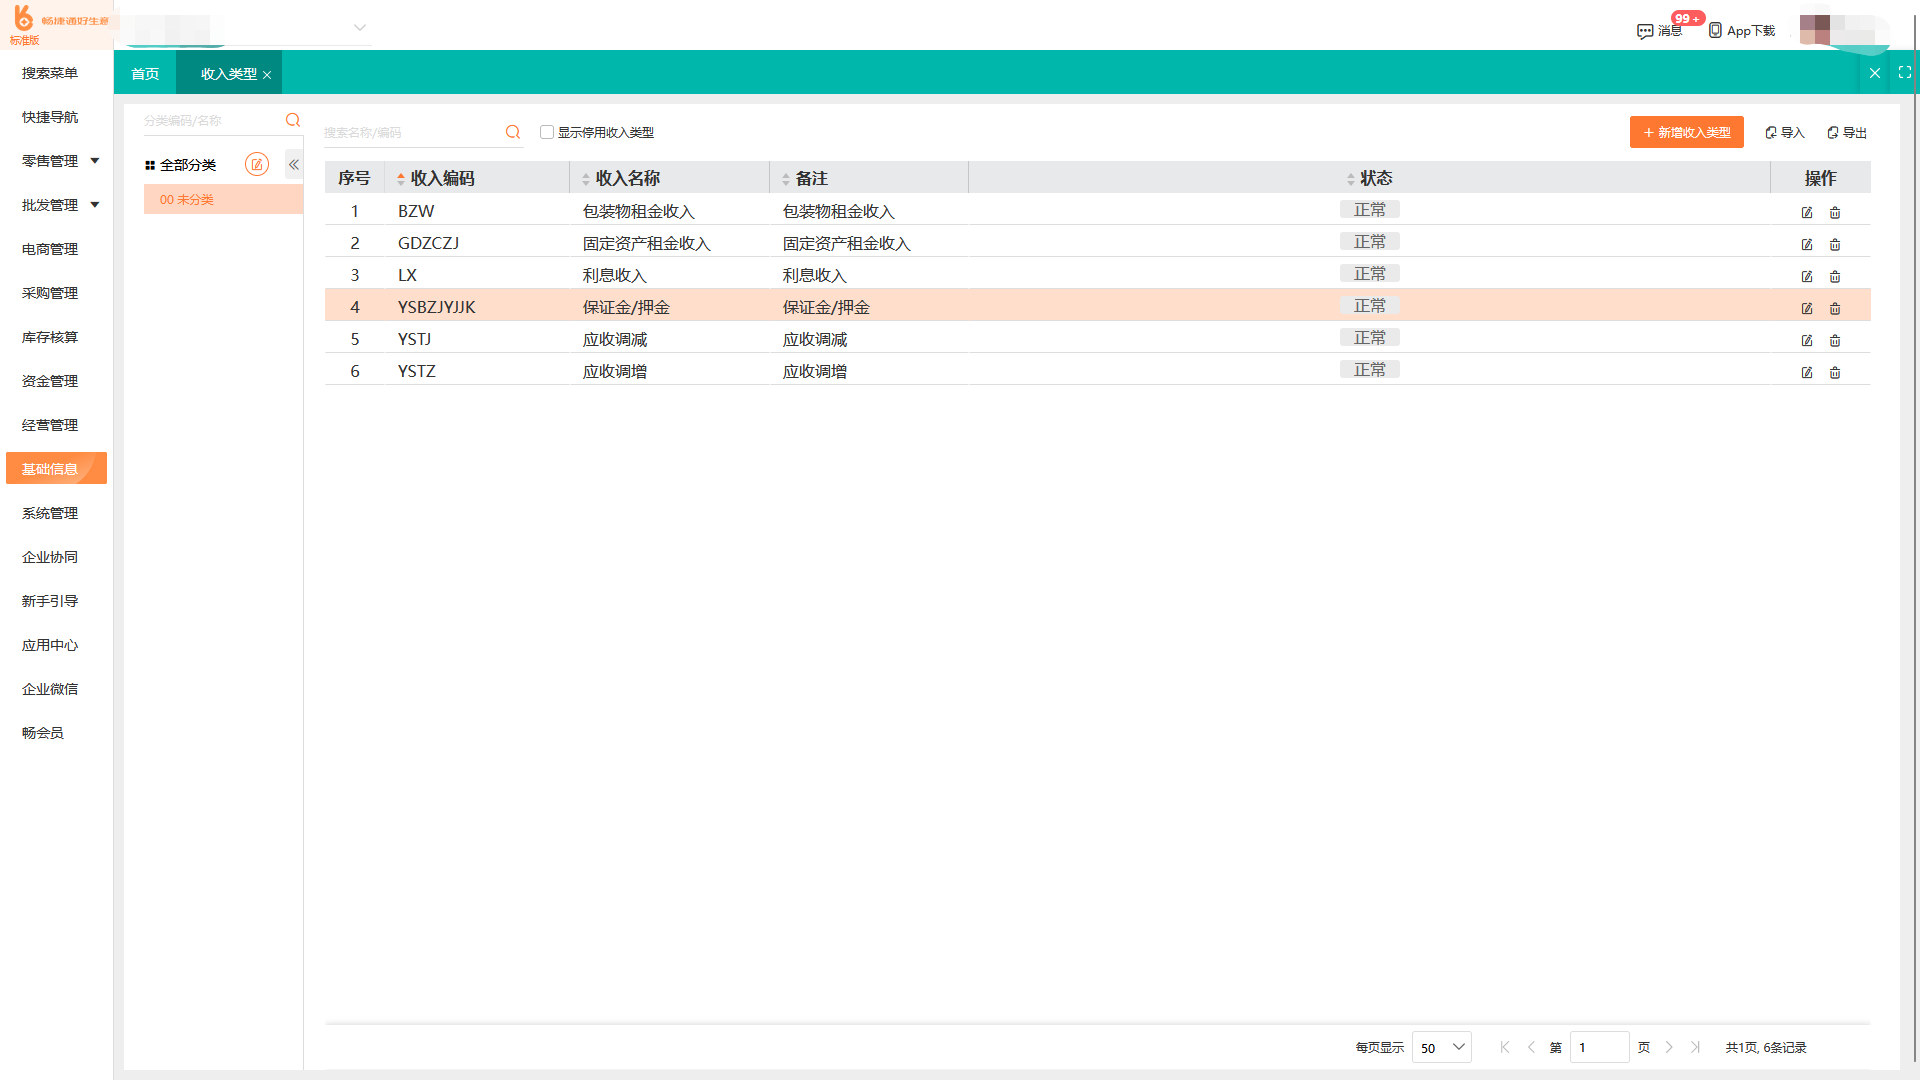Click the search magnifier icon in toolbar
This screenshot has height=1080, width=1920.
tap(514, 132)
